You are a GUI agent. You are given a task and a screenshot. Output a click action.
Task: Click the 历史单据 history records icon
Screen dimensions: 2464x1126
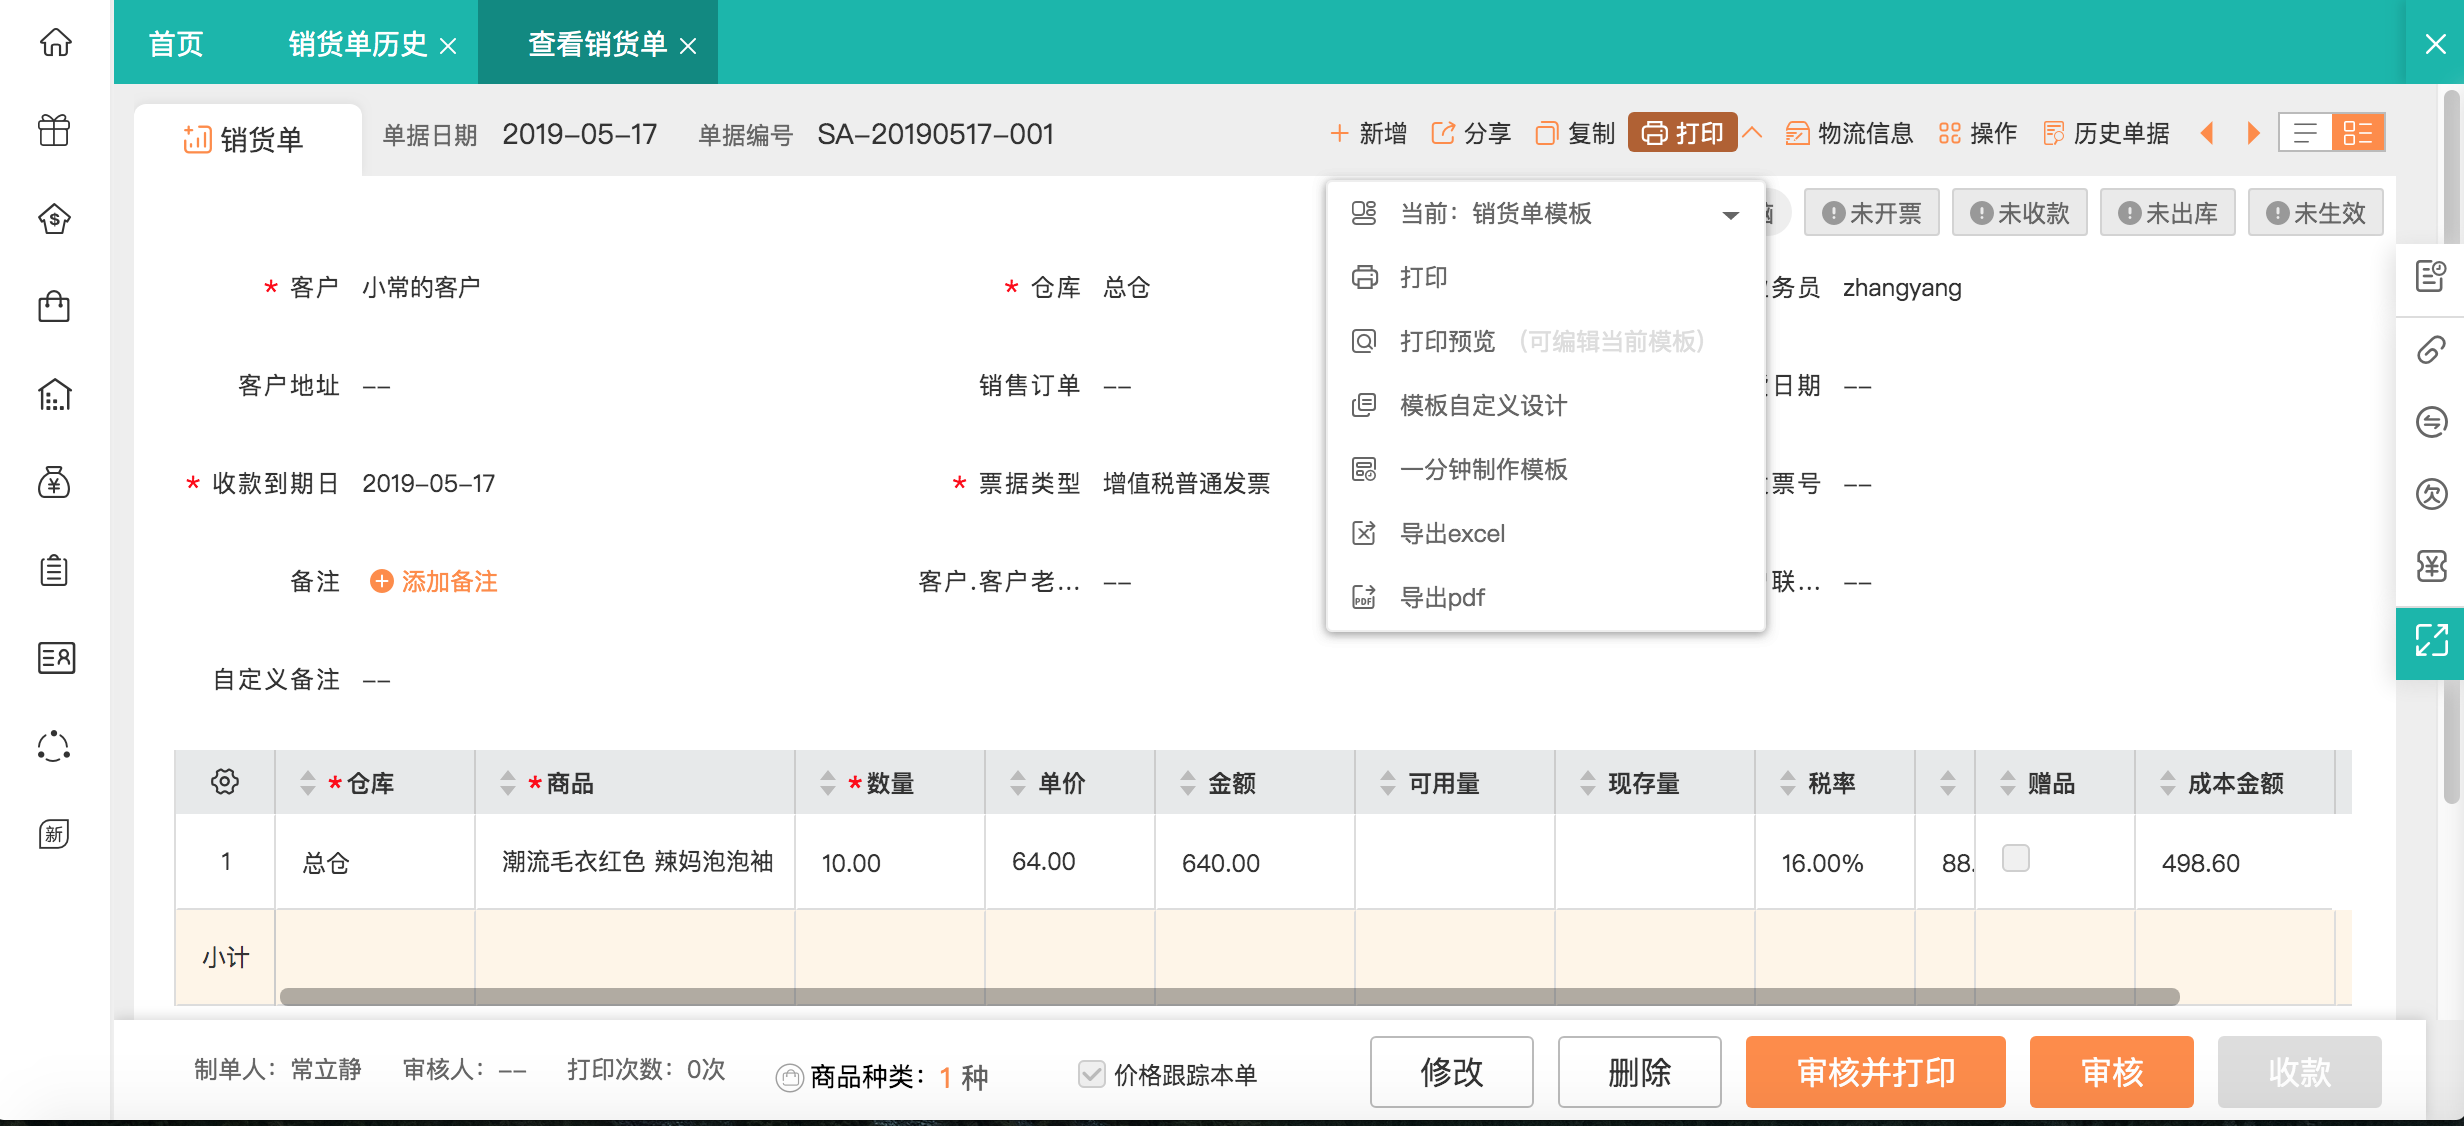pos(2054,133)
